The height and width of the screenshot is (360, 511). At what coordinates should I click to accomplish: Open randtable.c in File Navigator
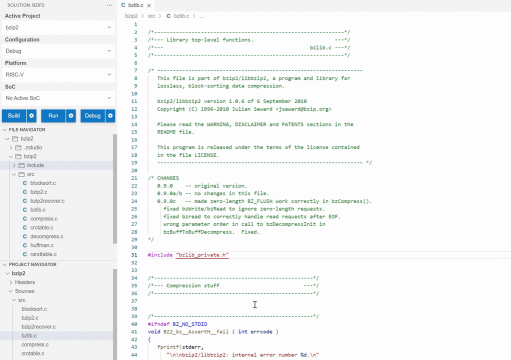pos(43,254)
